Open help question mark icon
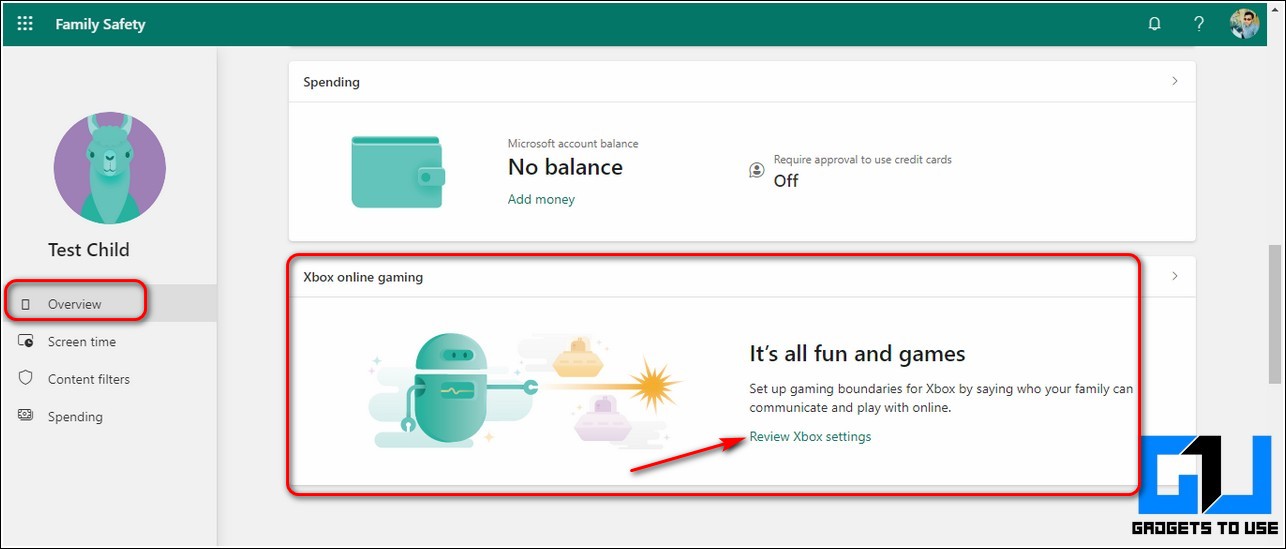This screenshot has height=549, width=1286. point(1199,24)
